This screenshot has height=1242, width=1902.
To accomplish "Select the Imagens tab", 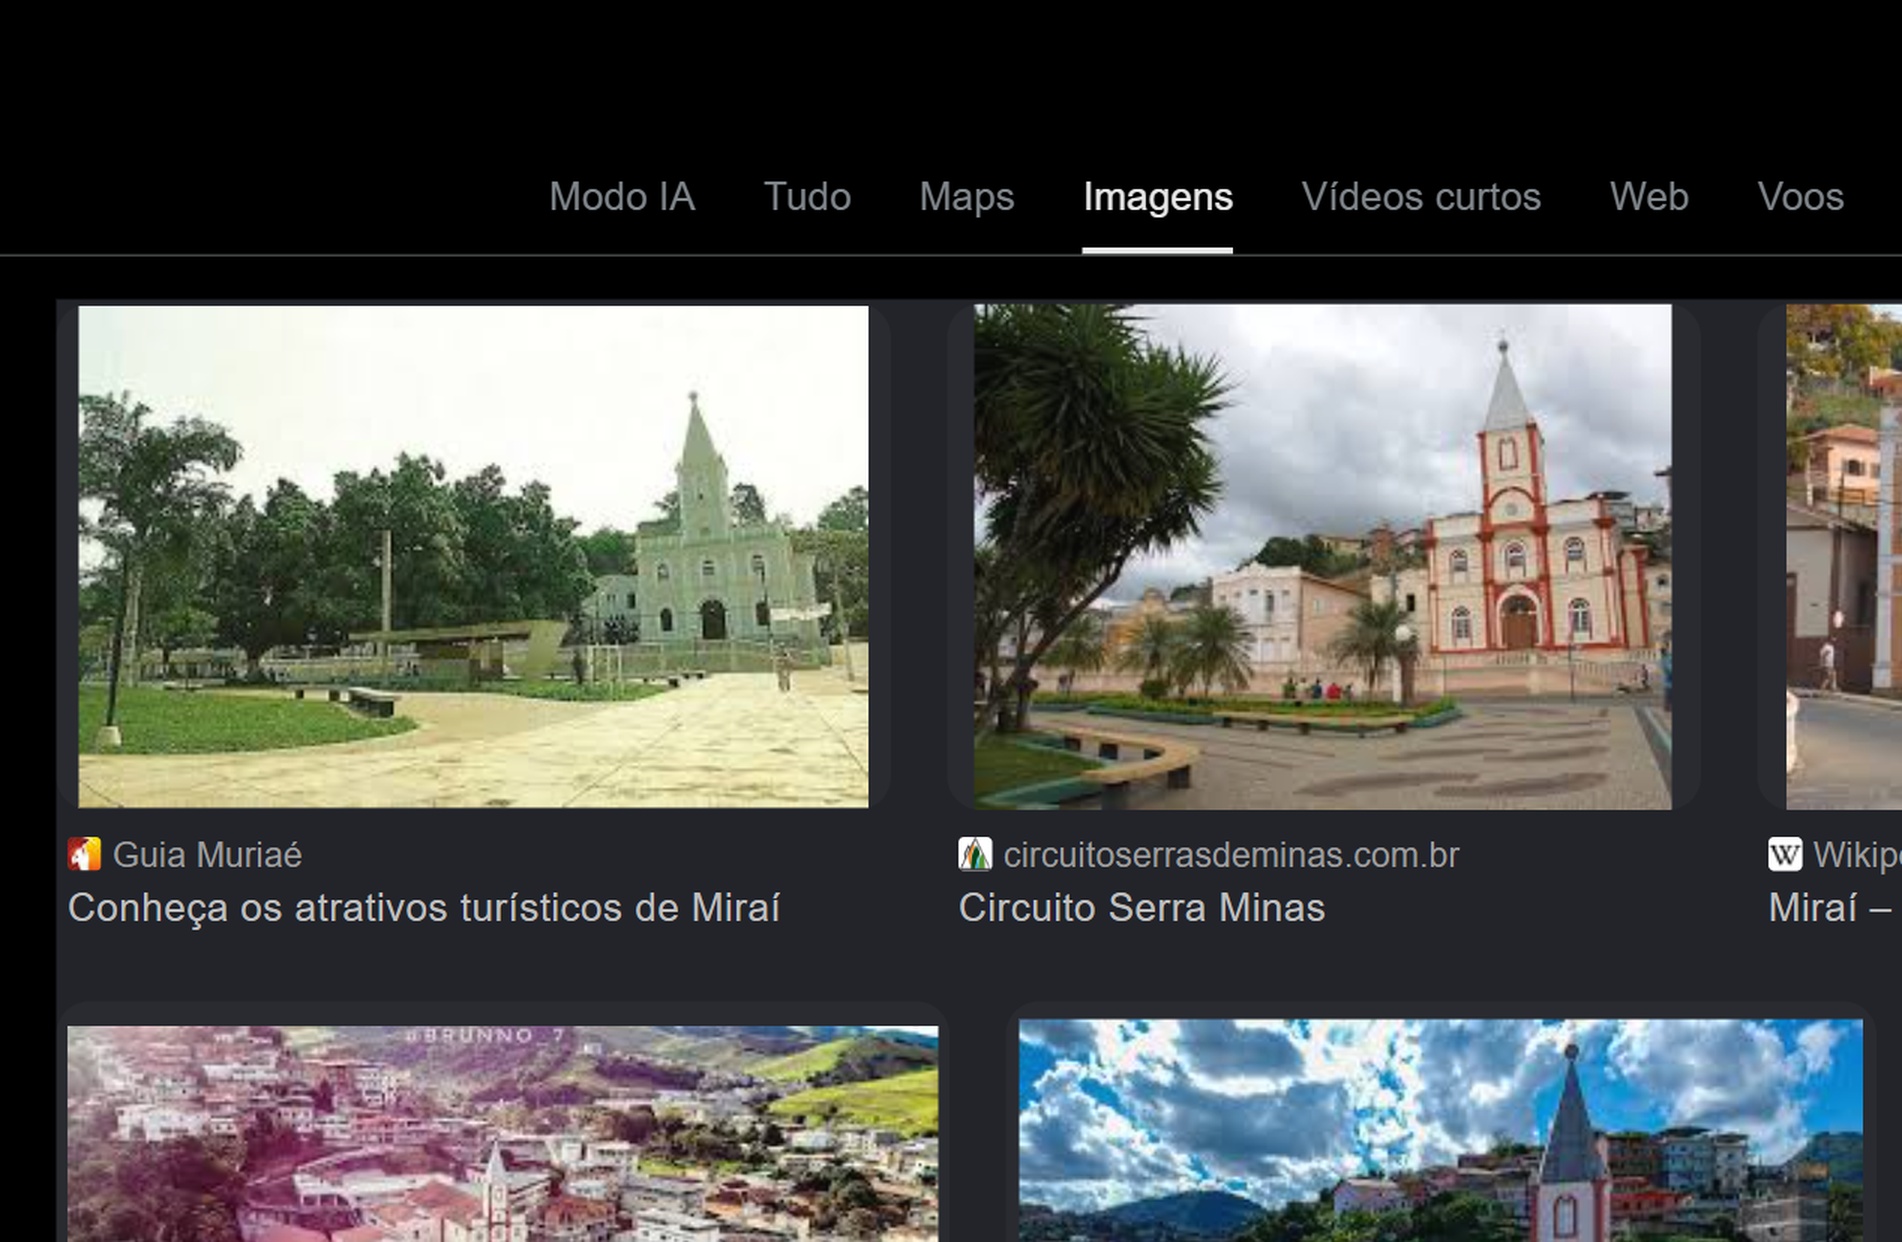I will tap(1157, 197).
